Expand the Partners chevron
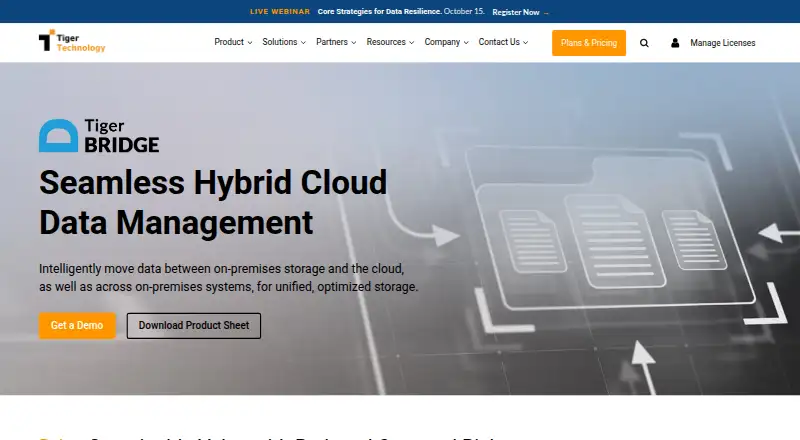This screenshot has width=800, height=440. point(354,43)
